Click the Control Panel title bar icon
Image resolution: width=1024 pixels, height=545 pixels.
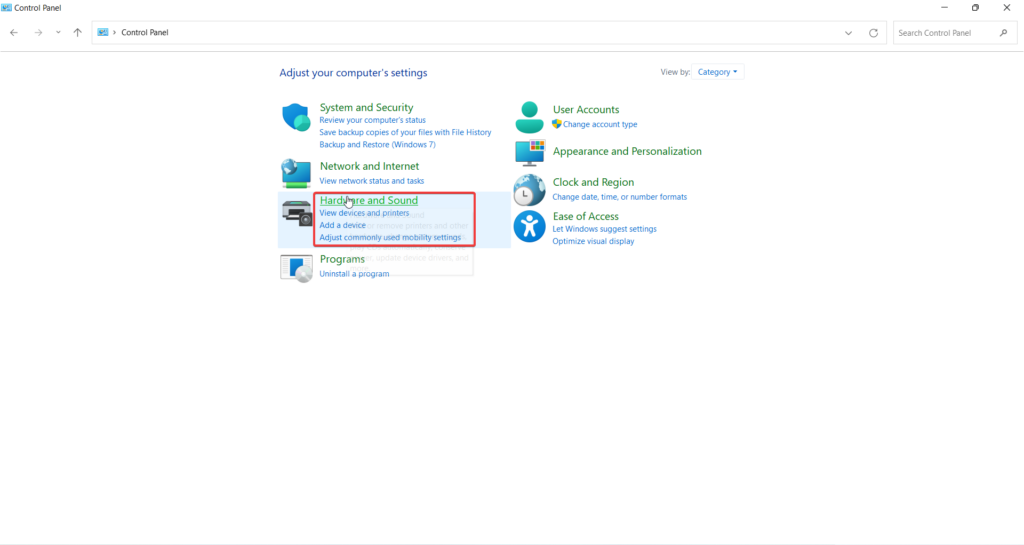pyautogui.click(x=7, y=8)
